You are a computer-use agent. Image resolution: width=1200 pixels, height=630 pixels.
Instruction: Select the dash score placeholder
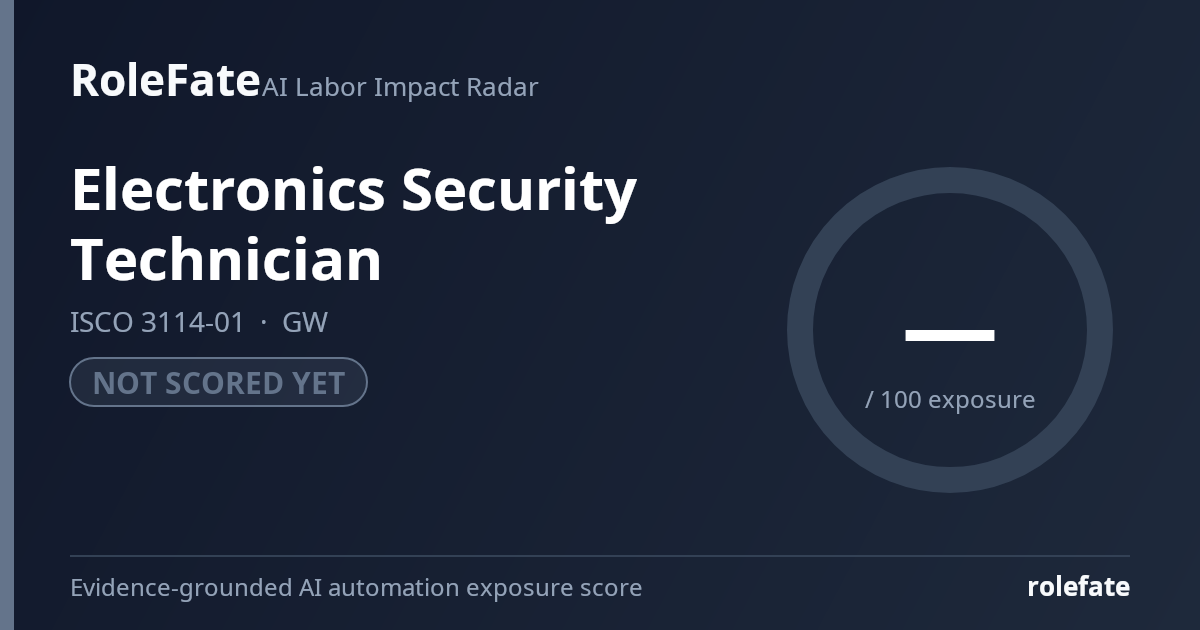tap(950, 335)
